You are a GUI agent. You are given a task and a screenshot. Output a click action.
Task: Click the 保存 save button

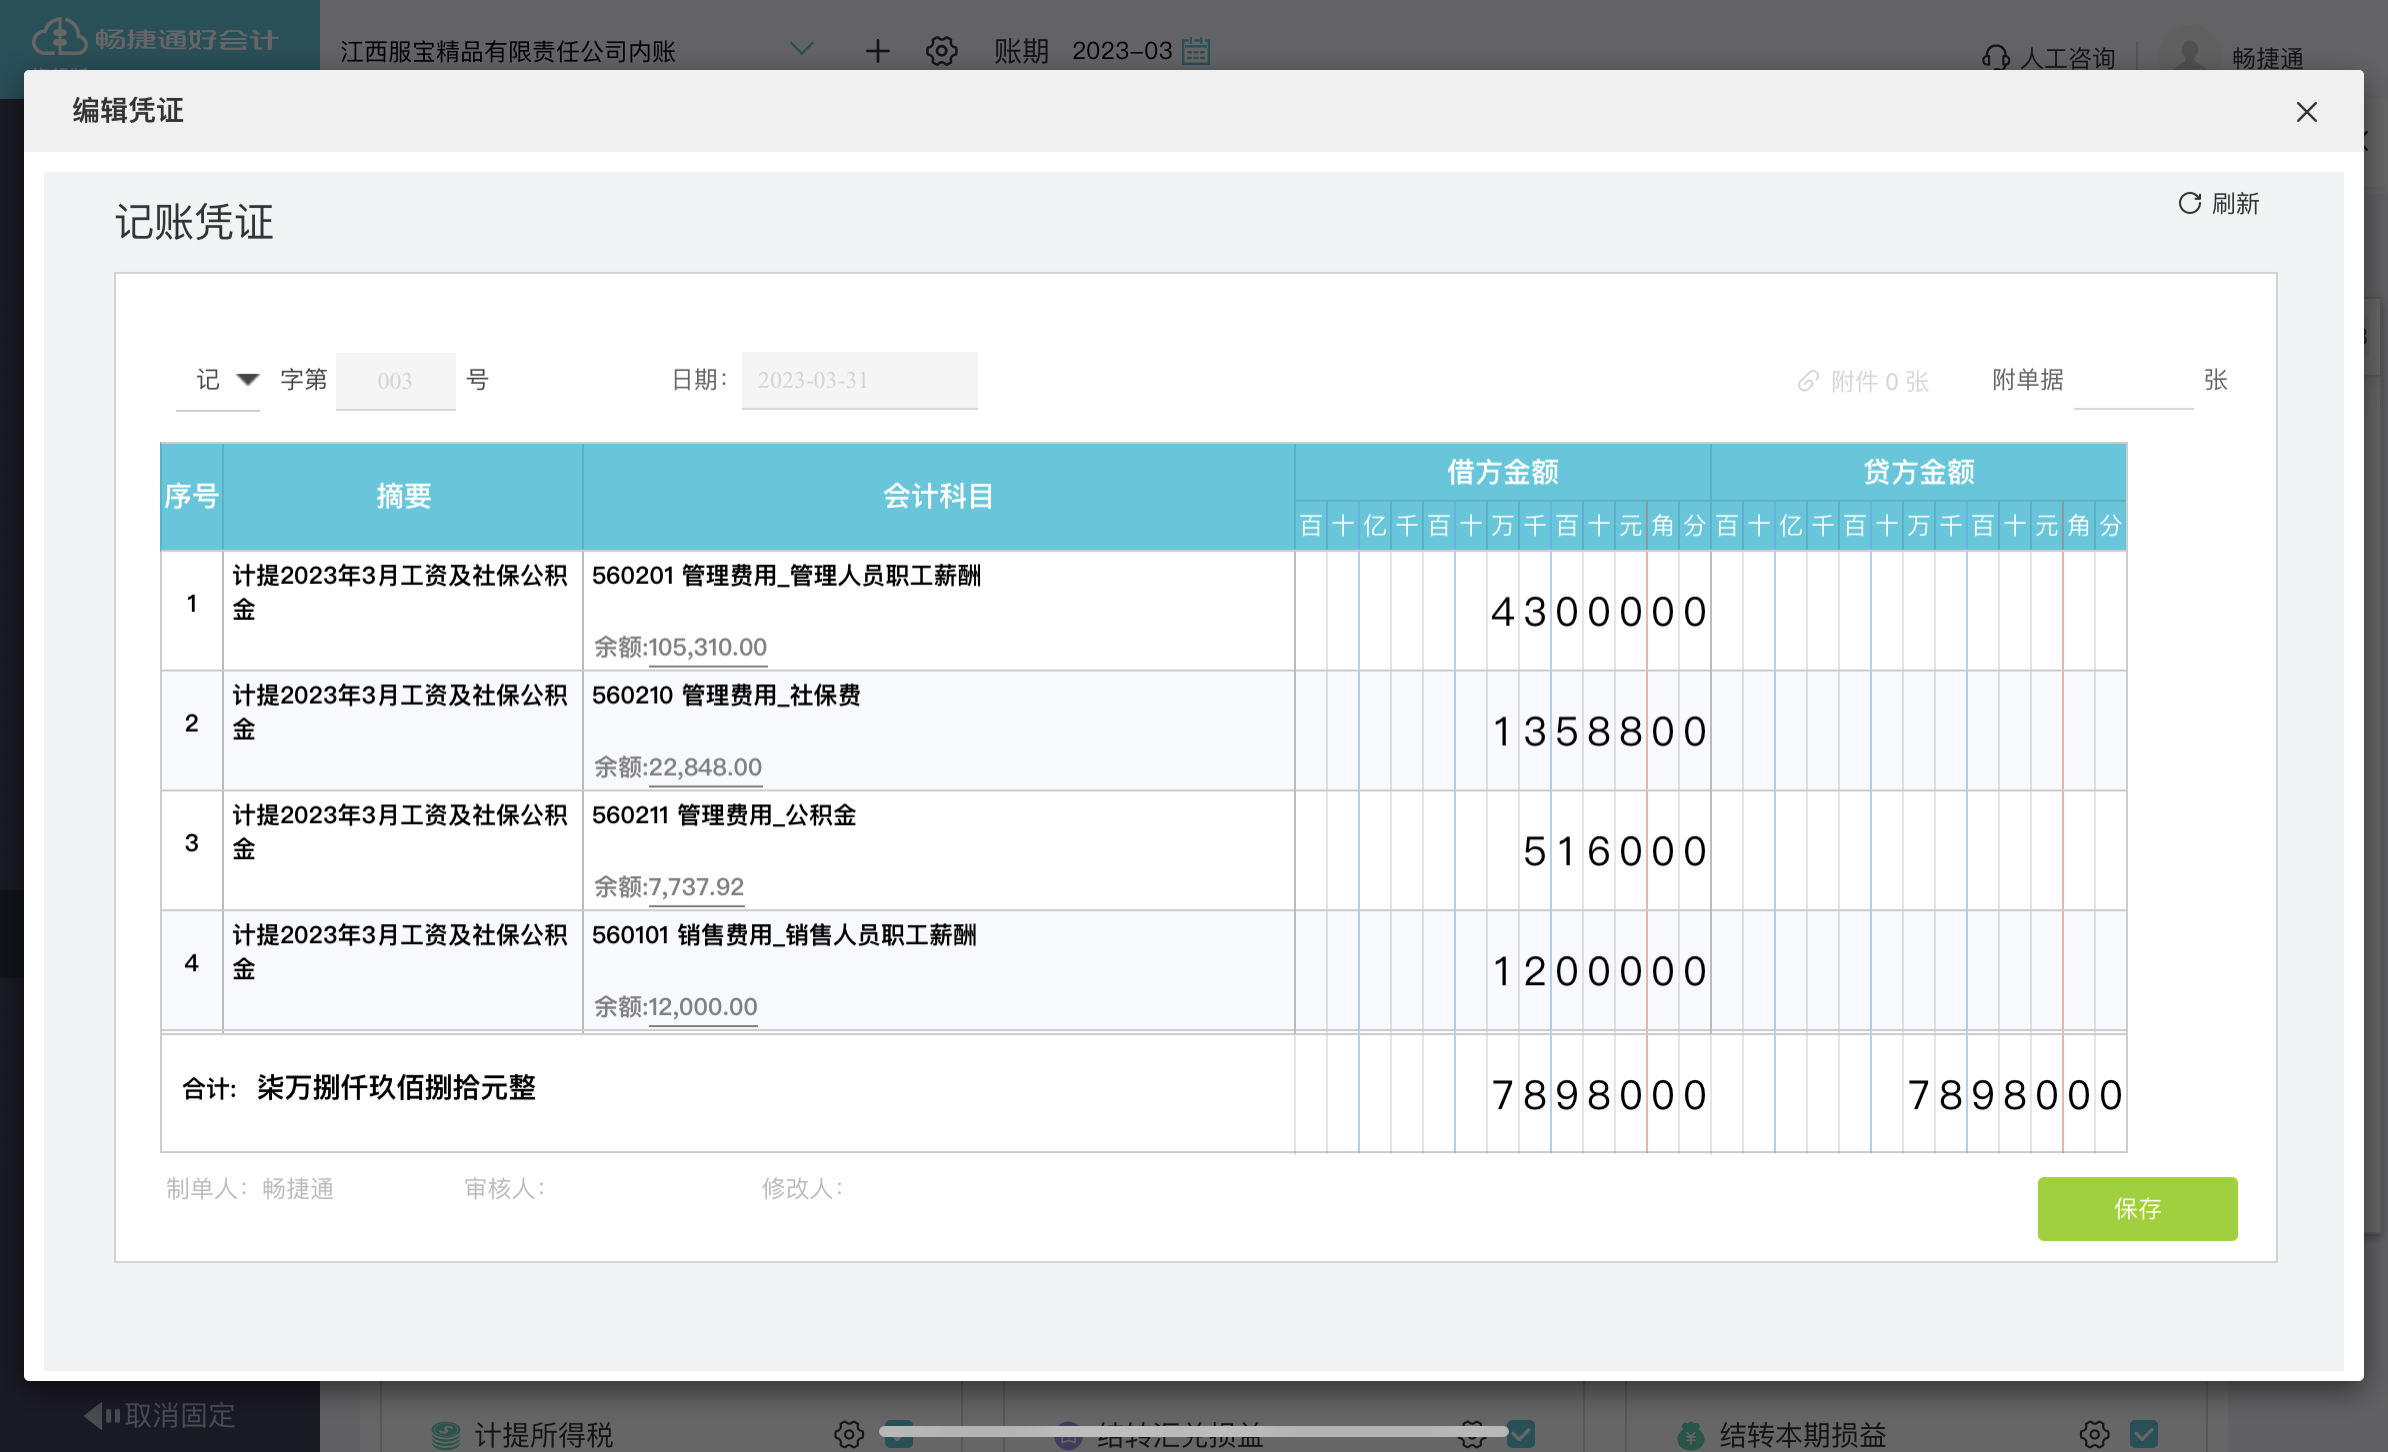tap(2139, 1208)
